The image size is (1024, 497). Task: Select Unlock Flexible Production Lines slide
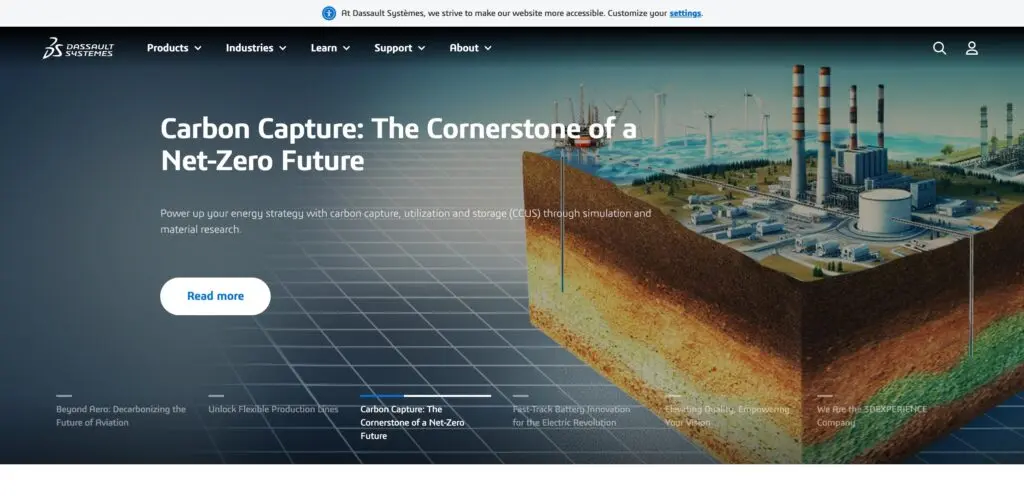(x=273, y=409)
